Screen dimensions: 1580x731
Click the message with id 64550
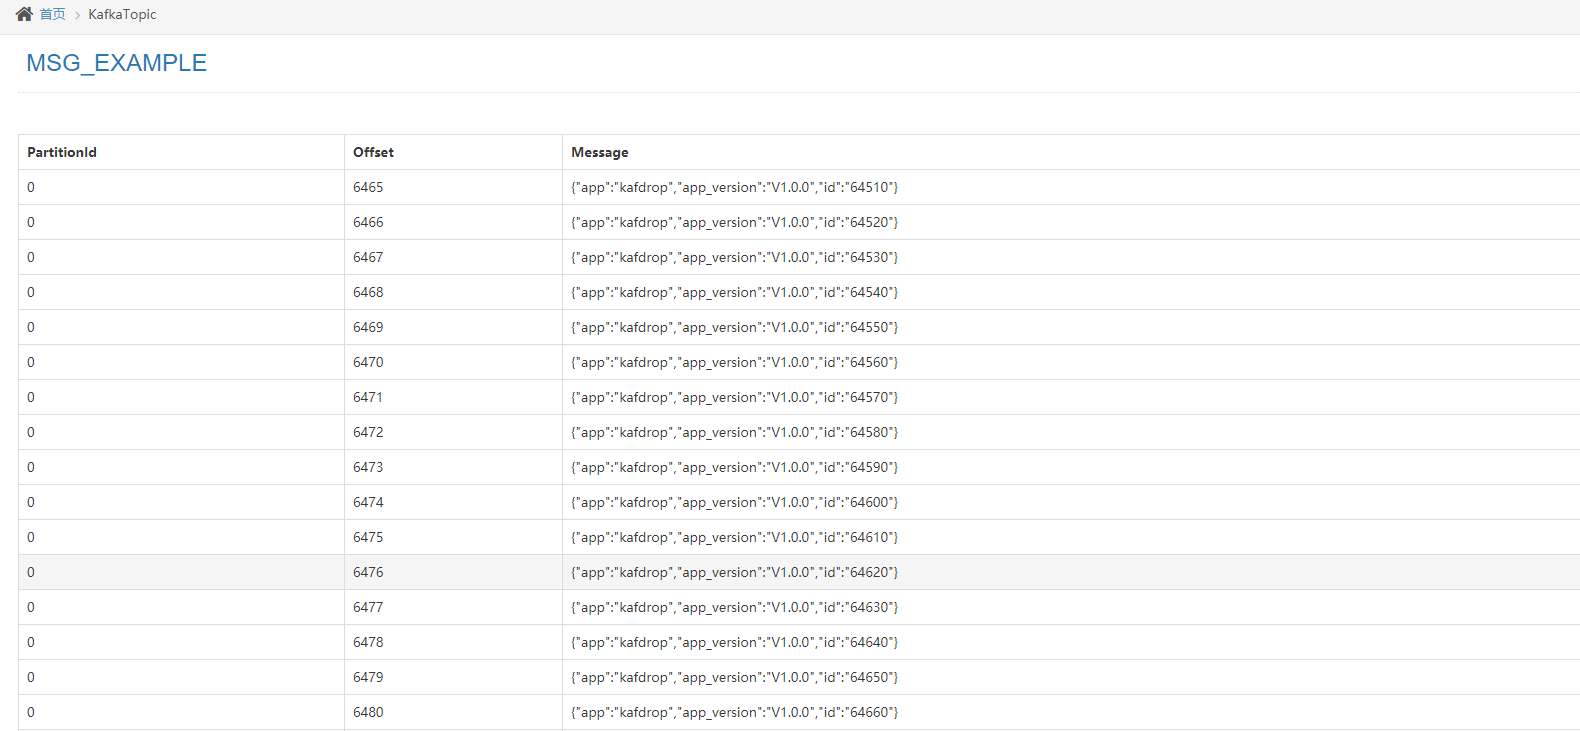(x=734, y=327)
